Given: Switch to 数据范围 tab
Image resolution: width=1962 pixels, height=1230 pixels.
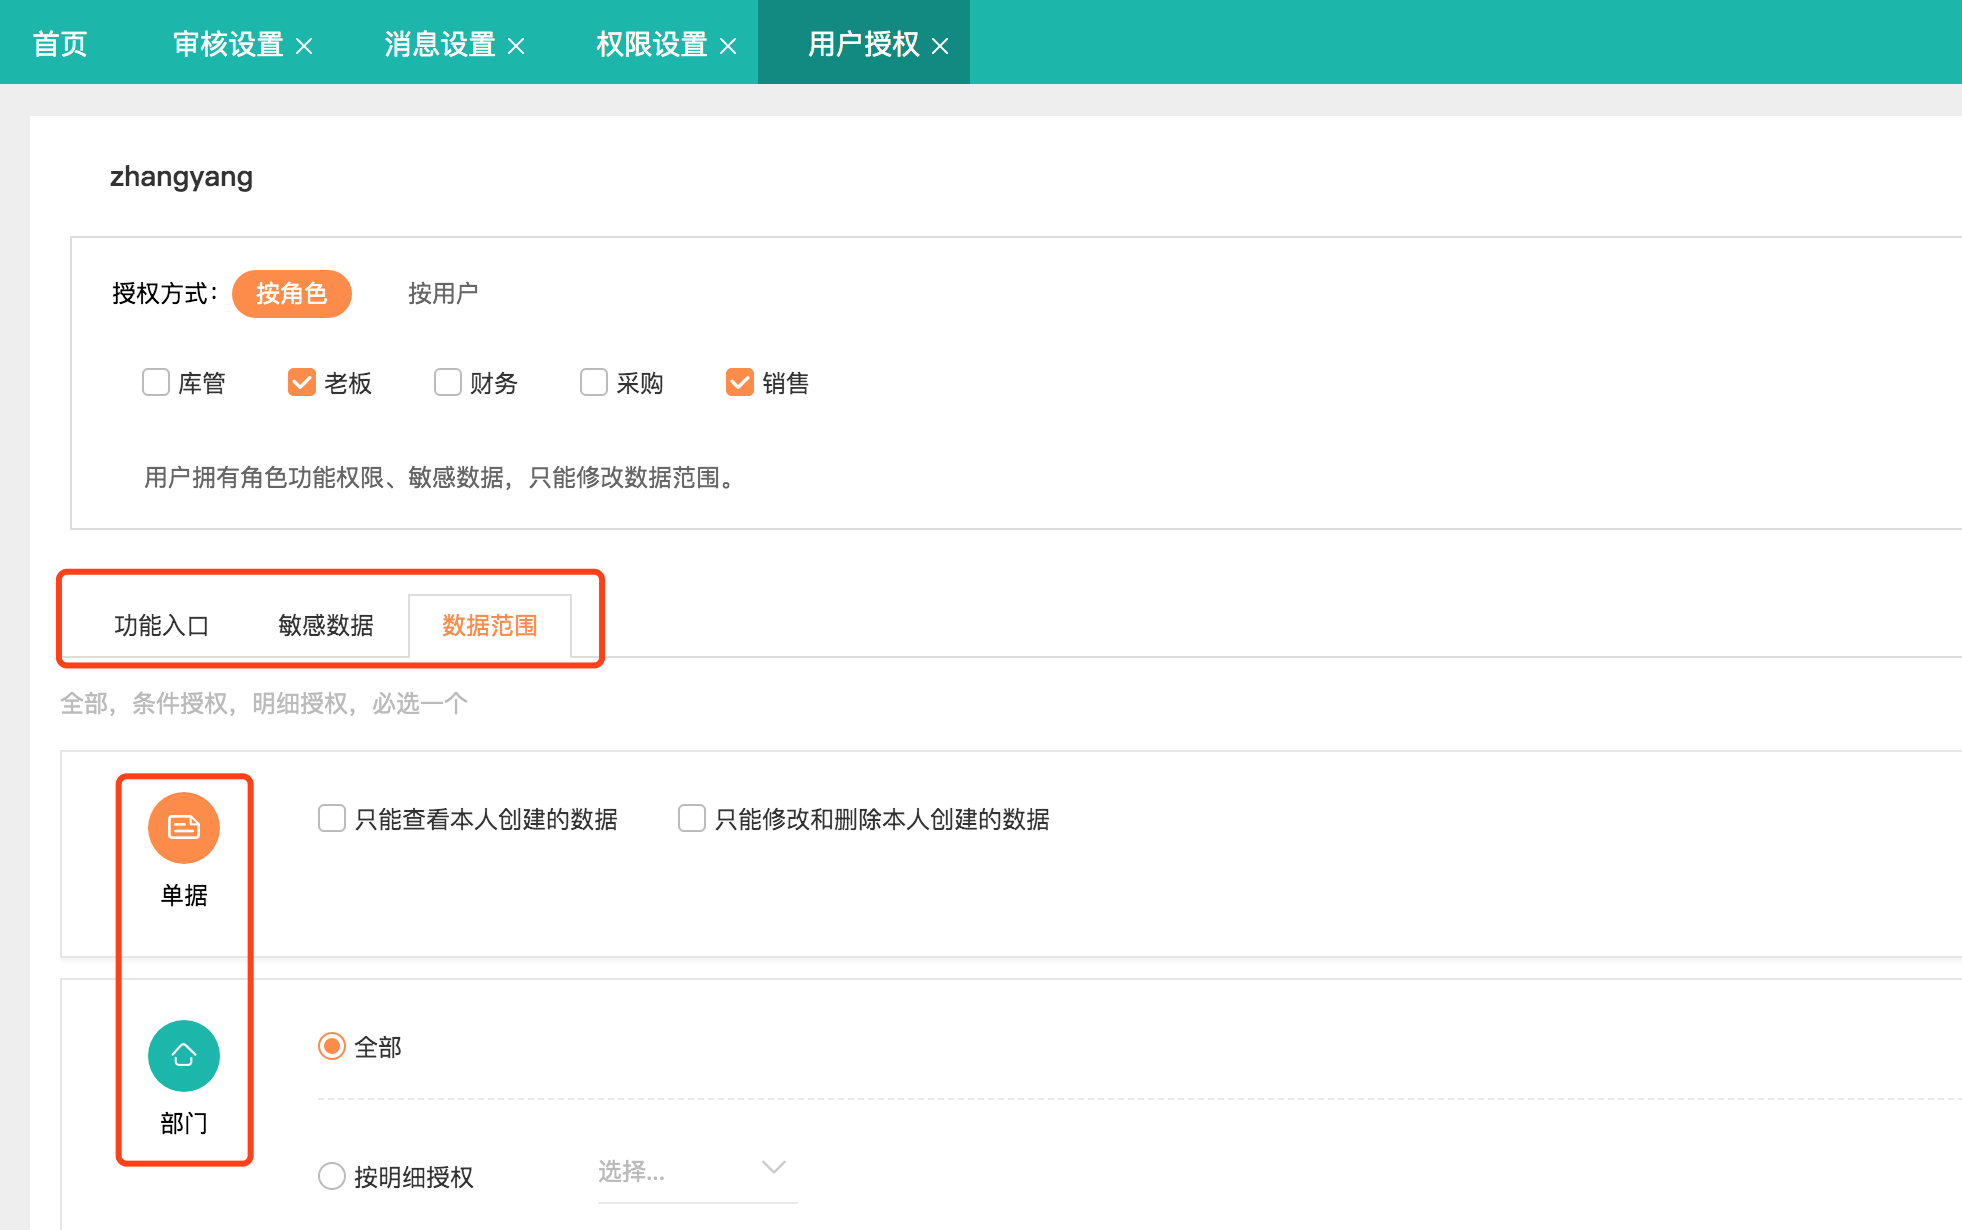Looking at the screenshot, I should click(492, 624).
